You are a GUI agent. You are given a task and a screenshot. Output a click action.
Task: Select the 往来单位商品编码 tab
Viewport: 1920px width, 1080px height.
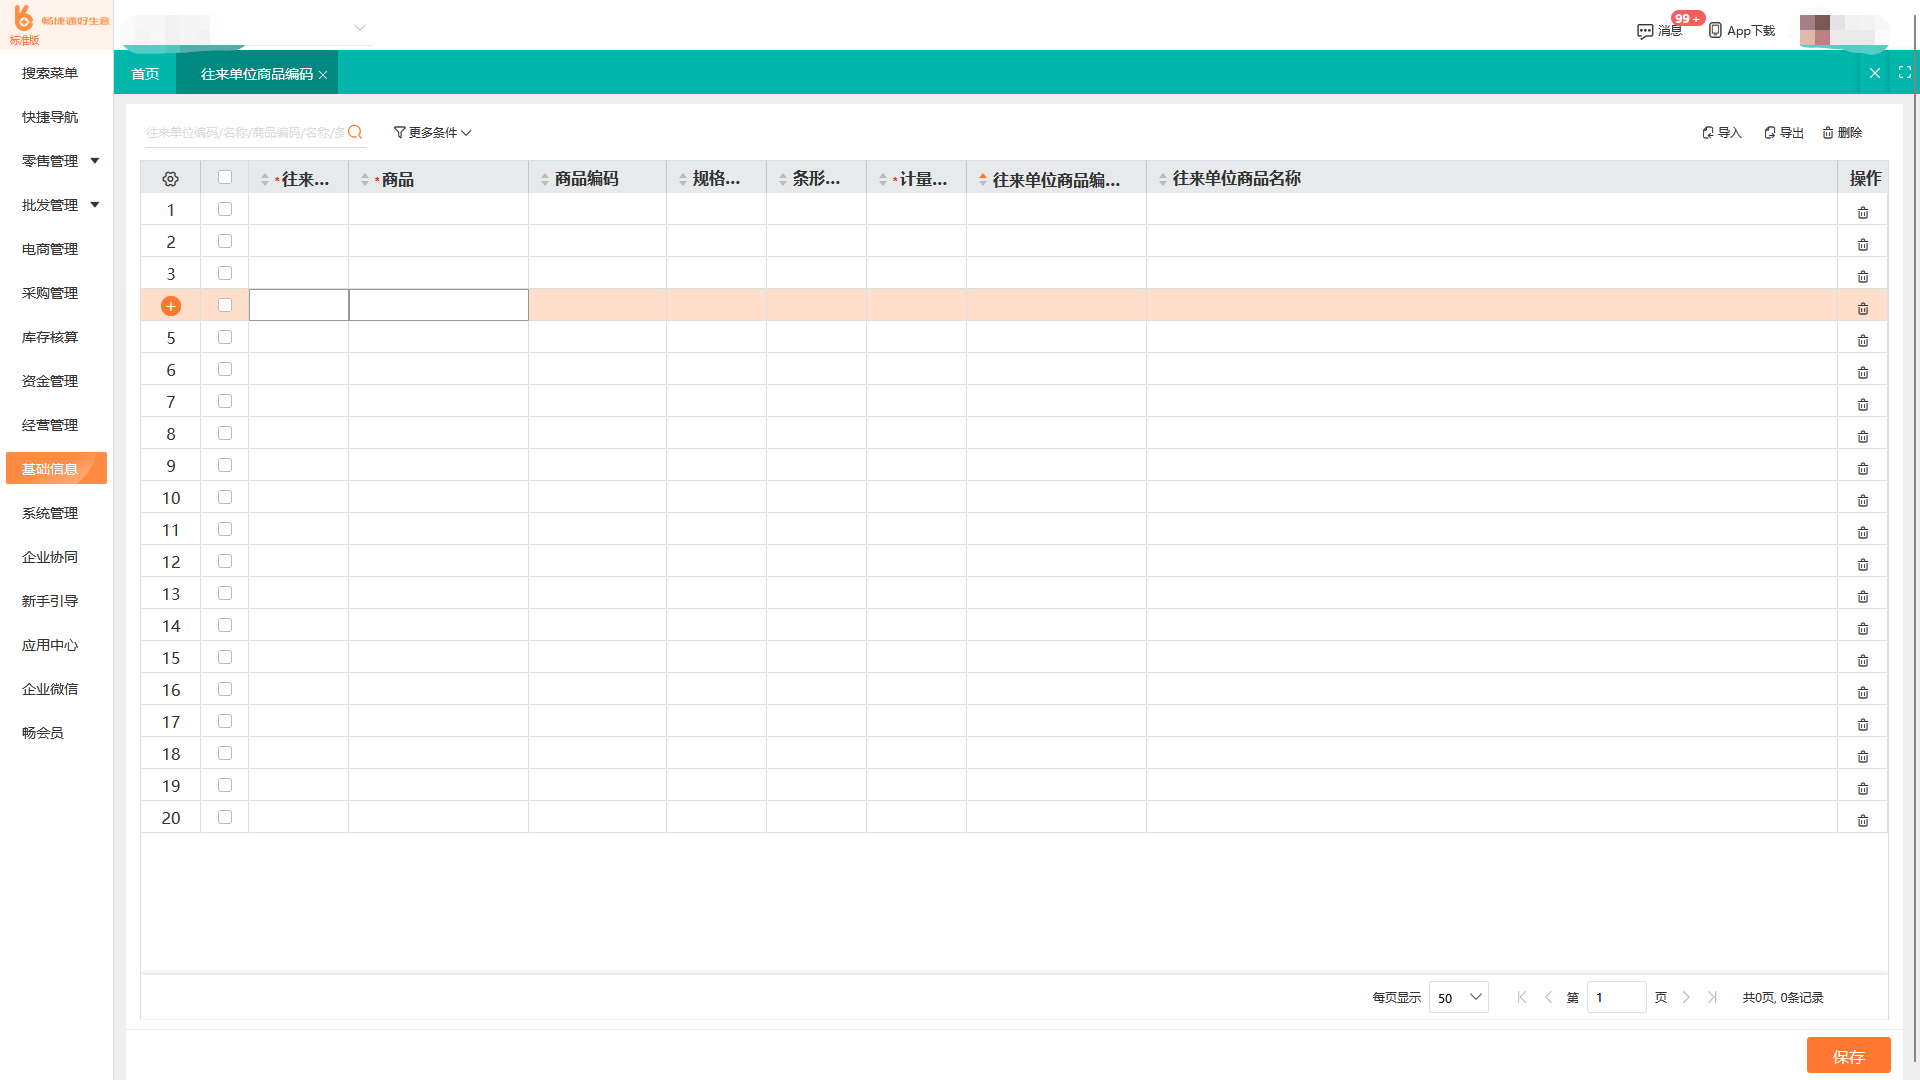[x=255, y=73]
